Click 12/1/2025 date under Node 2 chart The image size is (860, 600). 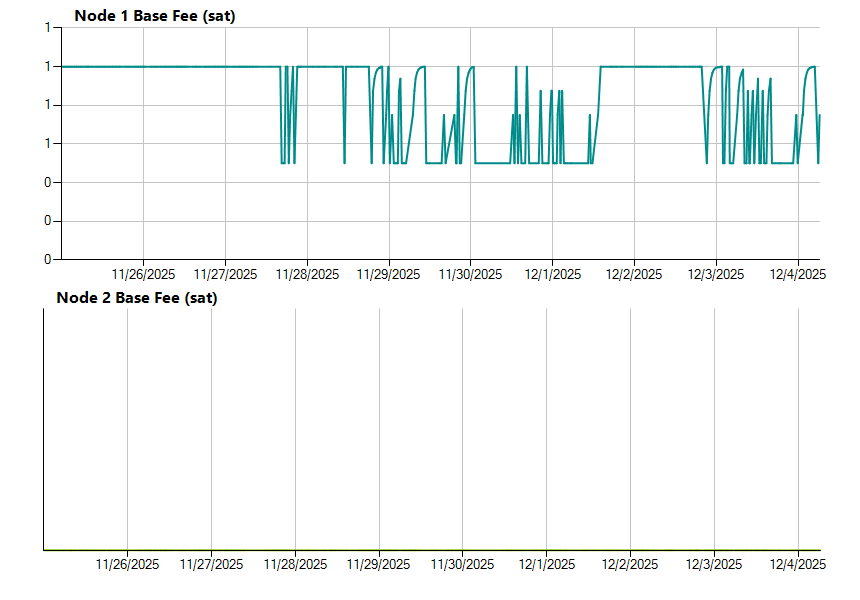coord(546,564)
